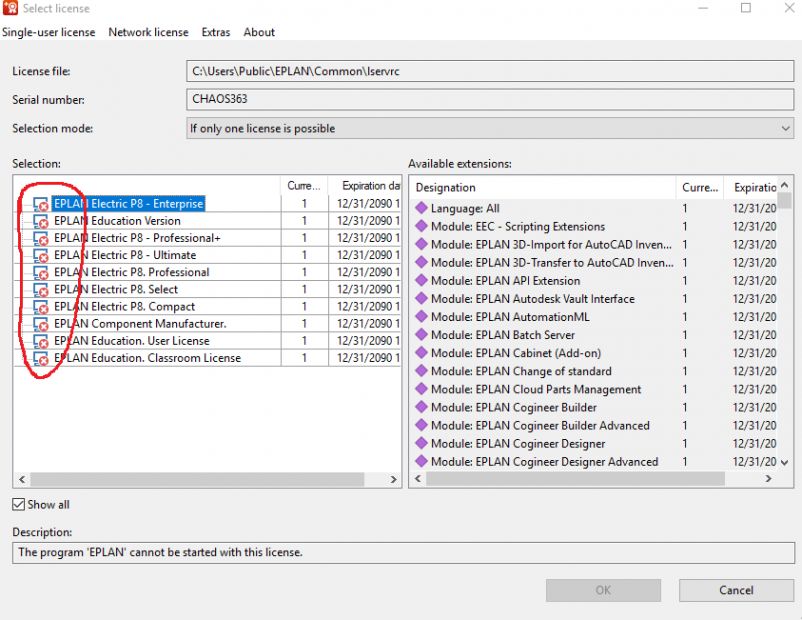
Task: Click icon beside EPLAN Electric P8. Compact
Action: [x=40, y=307]
